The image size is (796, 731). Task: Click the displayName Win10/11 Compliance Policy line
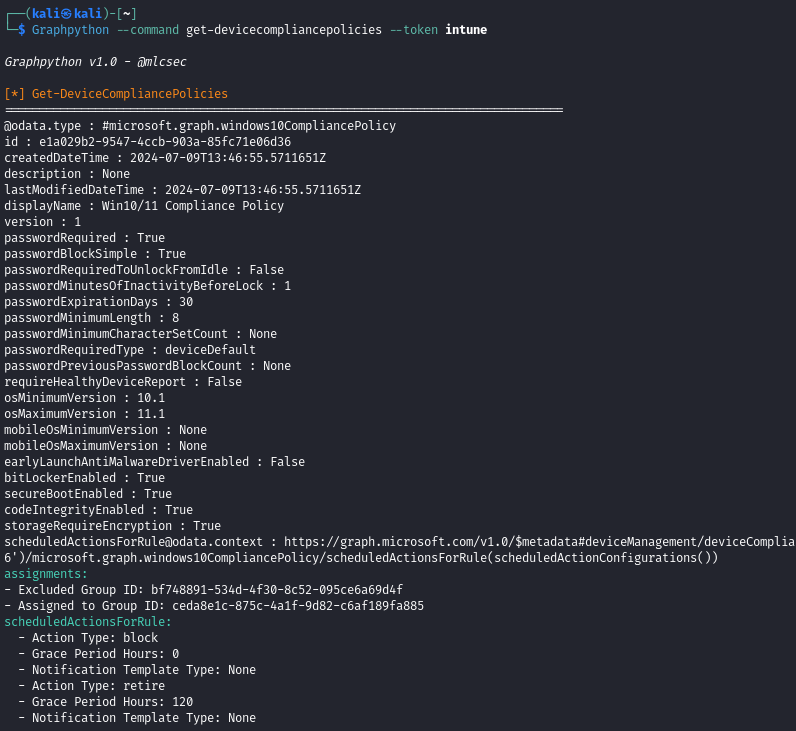pyautogui.click(x=144, y=206)
